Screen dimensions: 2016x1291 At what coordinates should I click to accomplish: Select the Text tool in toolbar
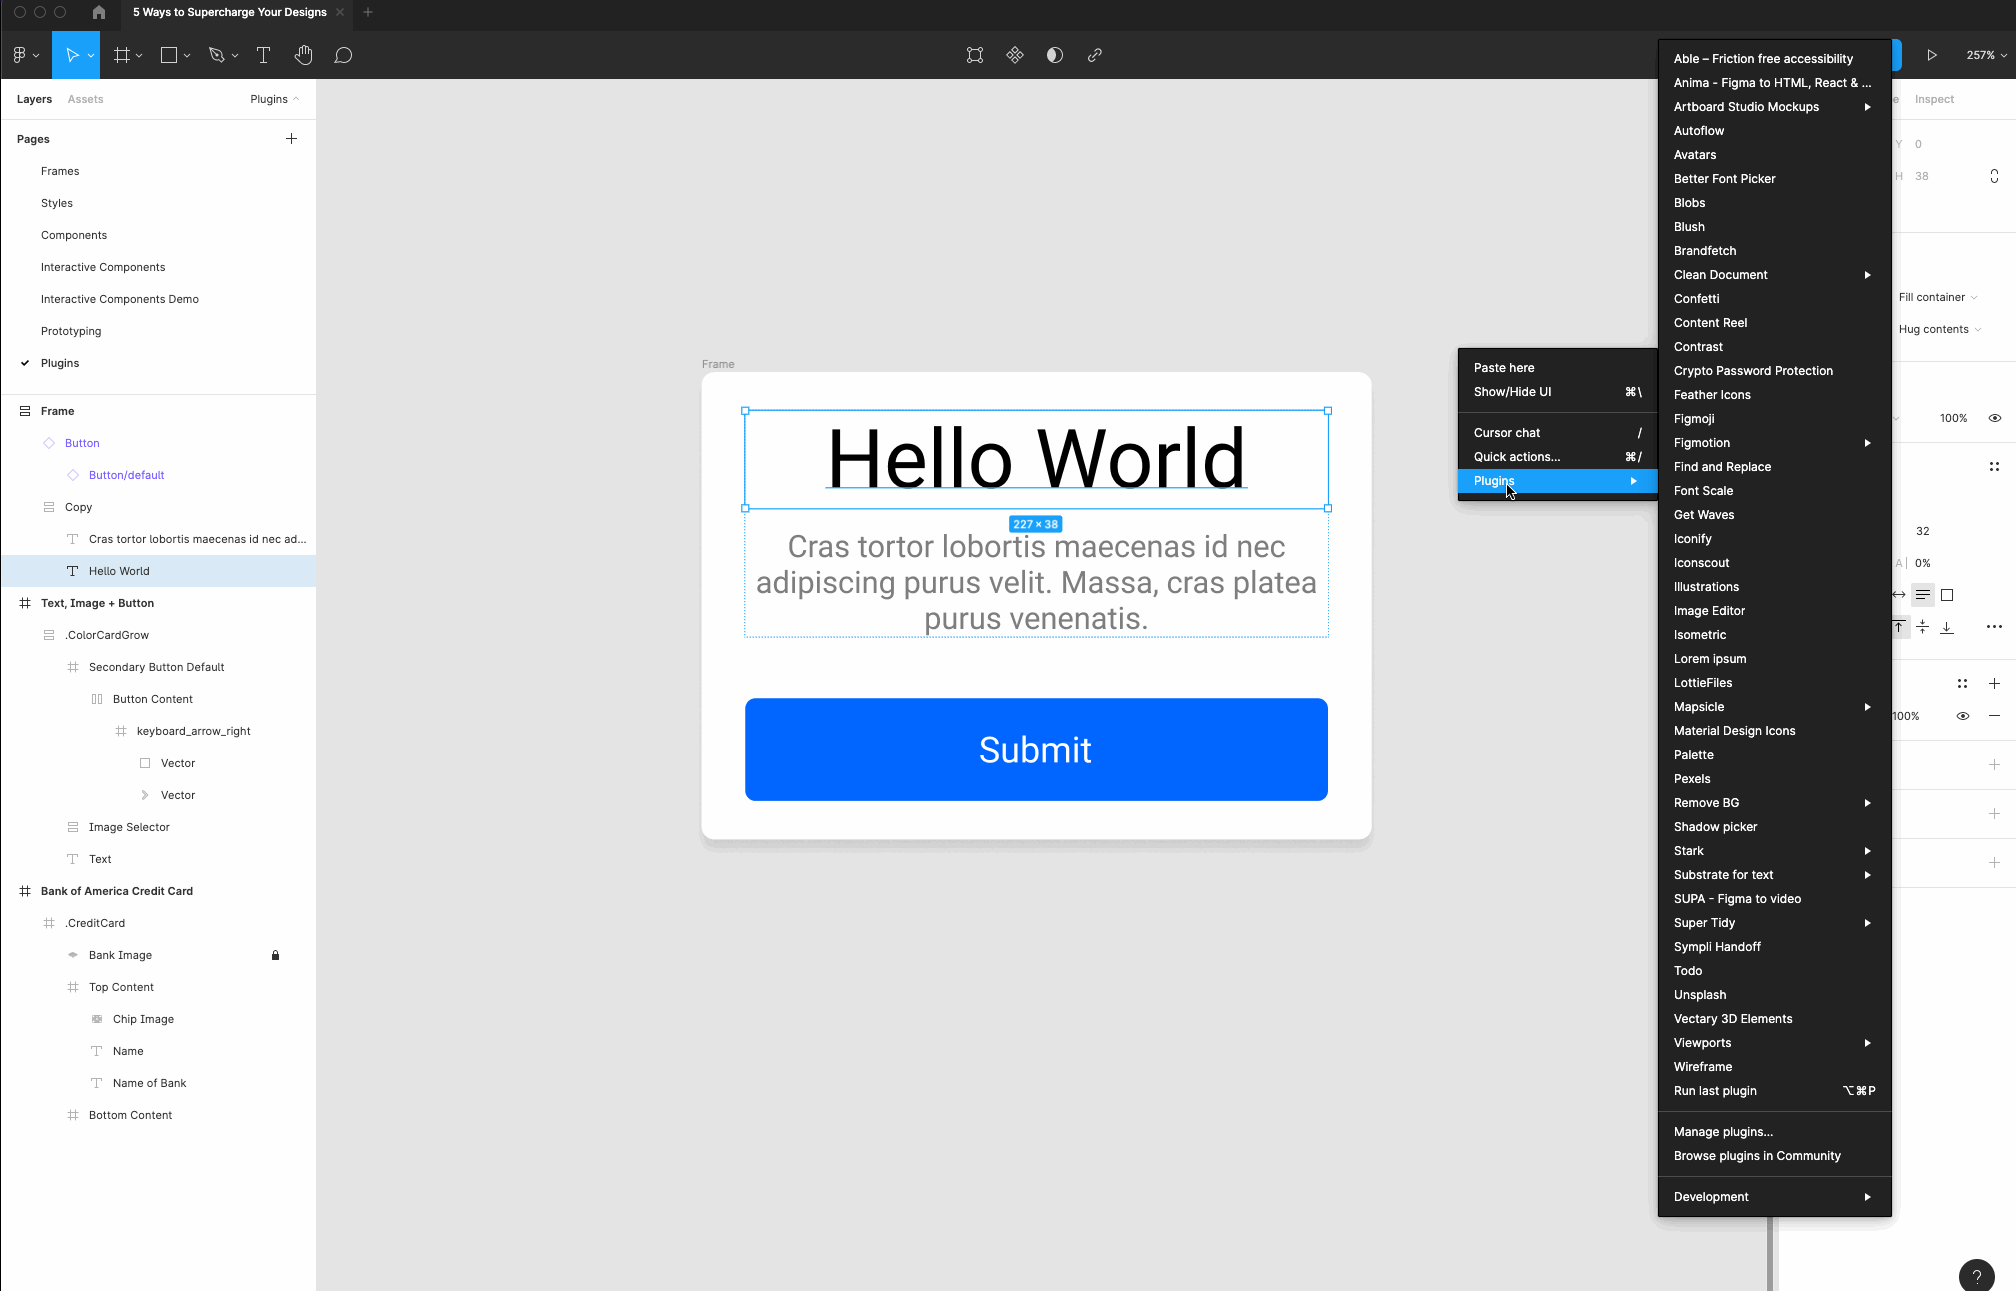pyautogui.click(x=263, y=54)
